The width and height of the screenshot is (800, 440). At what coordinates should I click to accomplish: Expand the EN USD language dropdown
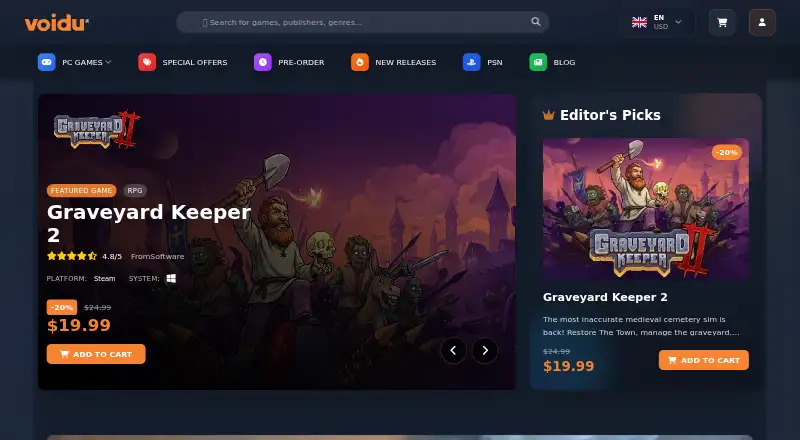point(657,22)
